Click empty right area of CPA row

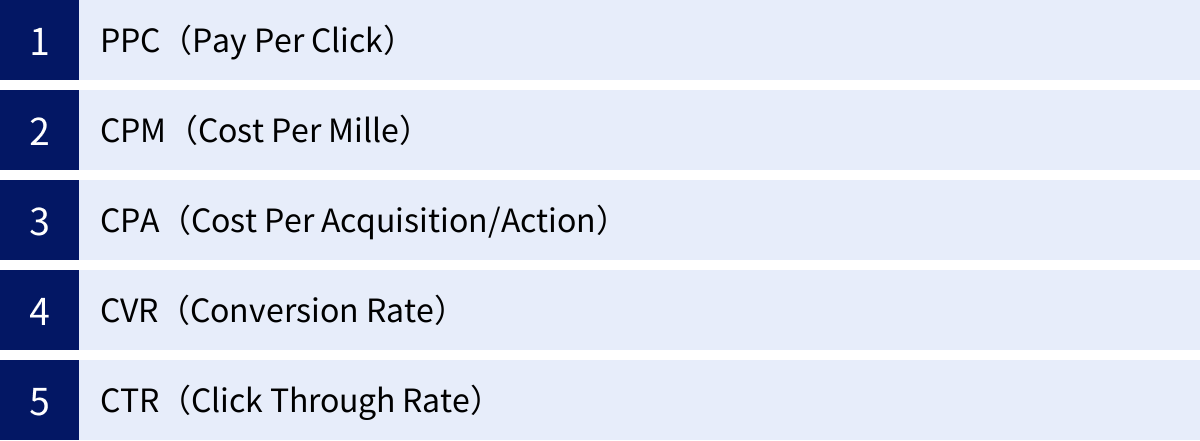900,221
